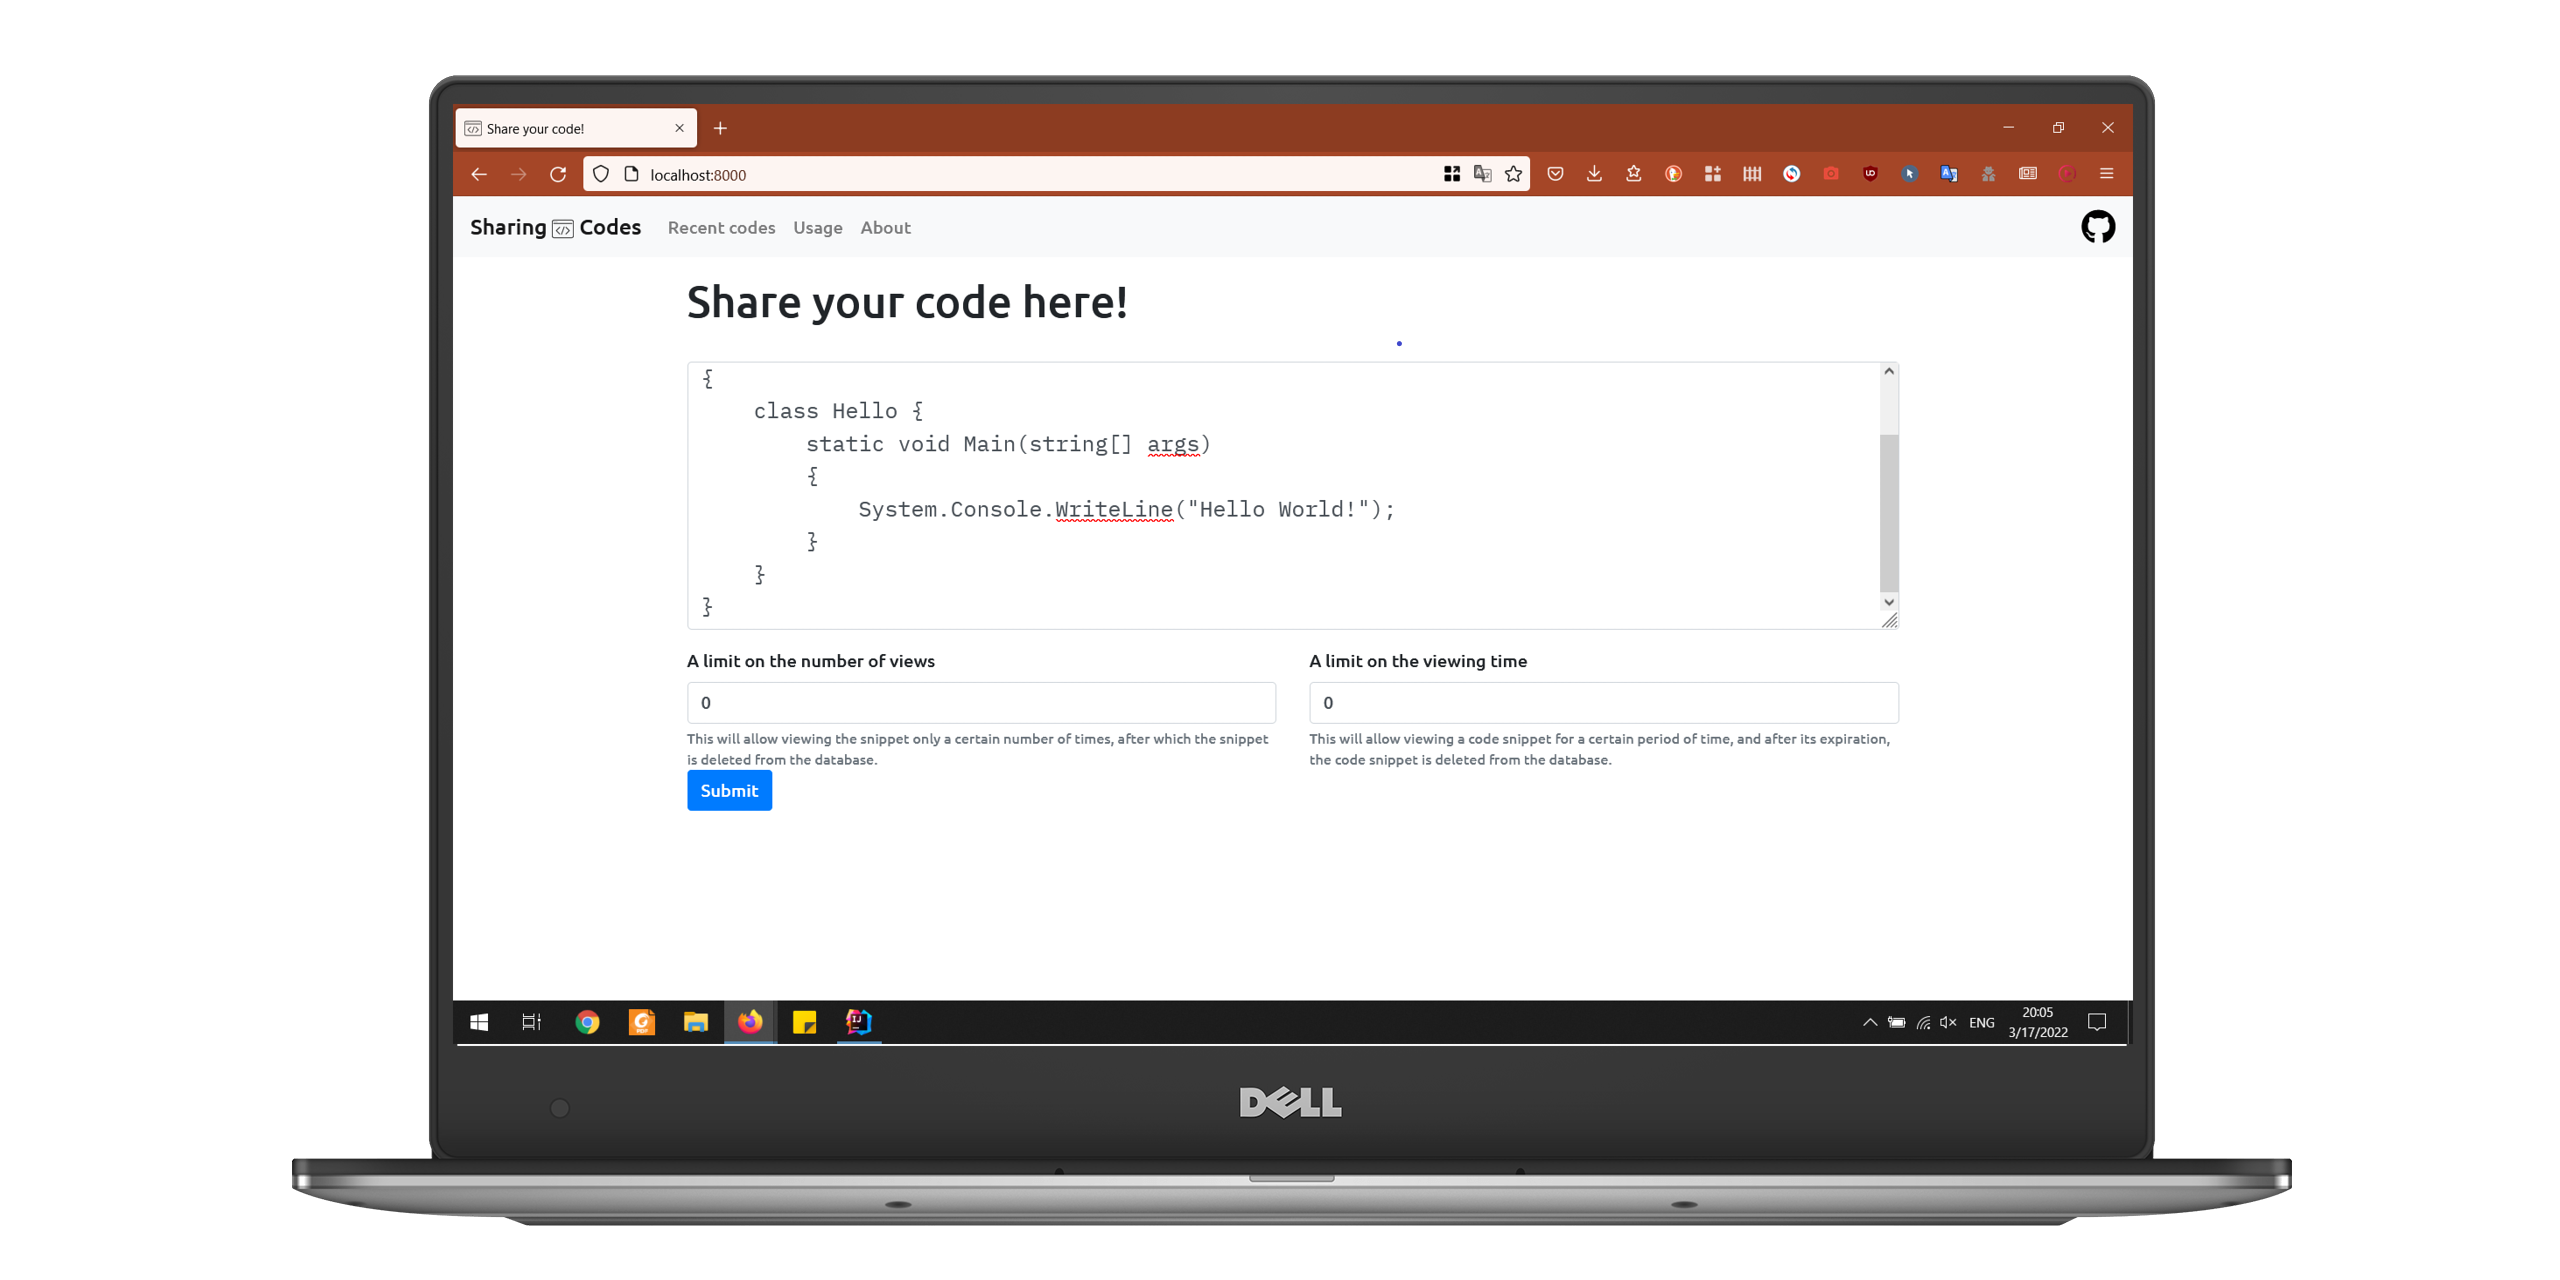Screen dimensions: 2560x1280
Task: Select the Recent codes tab
Action: point(722,227)
